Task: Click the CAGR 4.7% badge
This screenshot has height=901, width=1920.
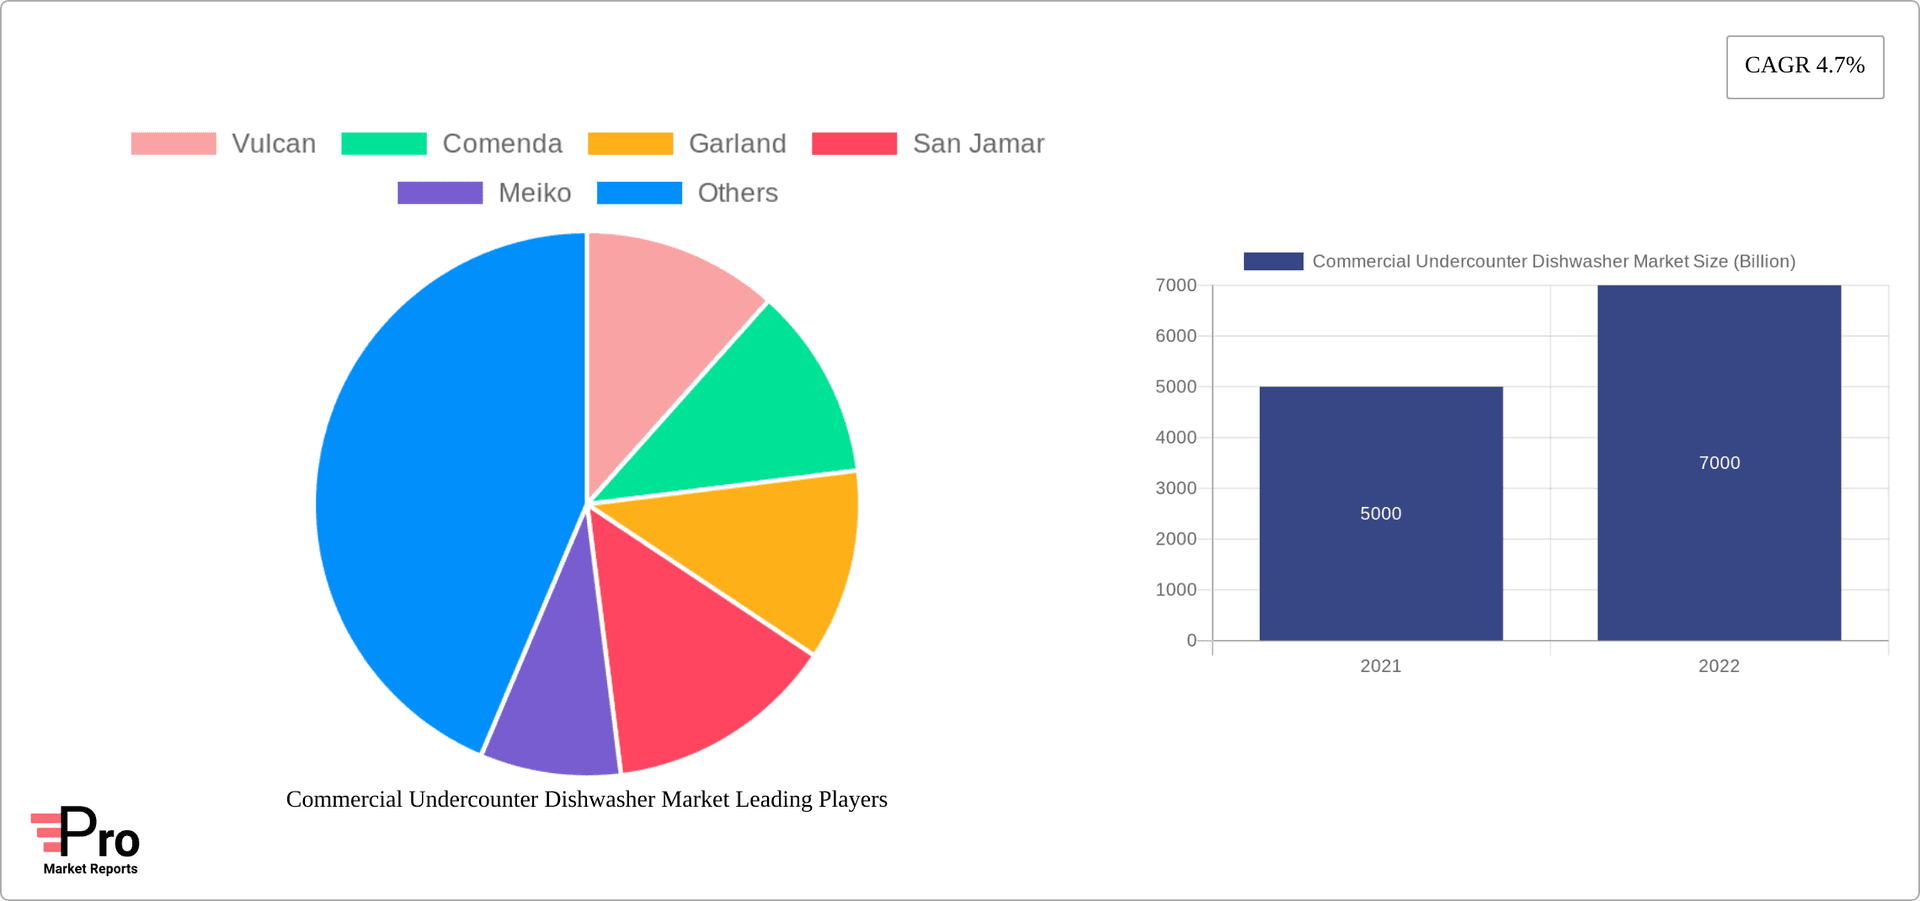Action: click(1804, 66)
